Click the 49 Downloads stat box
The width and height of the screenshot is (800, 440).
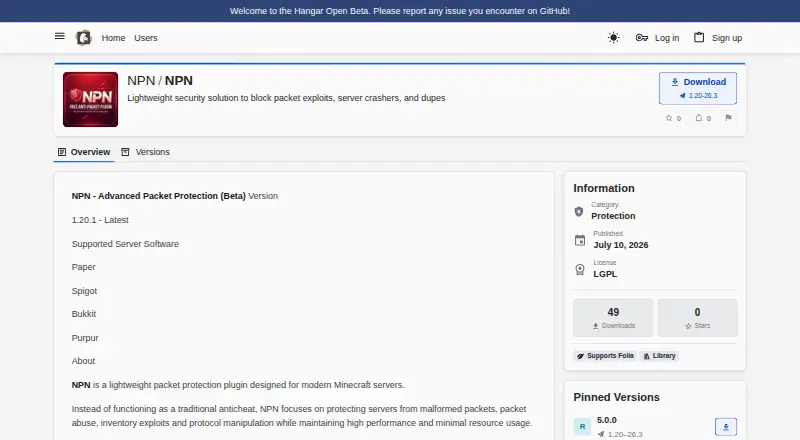[x=613, y=317]
